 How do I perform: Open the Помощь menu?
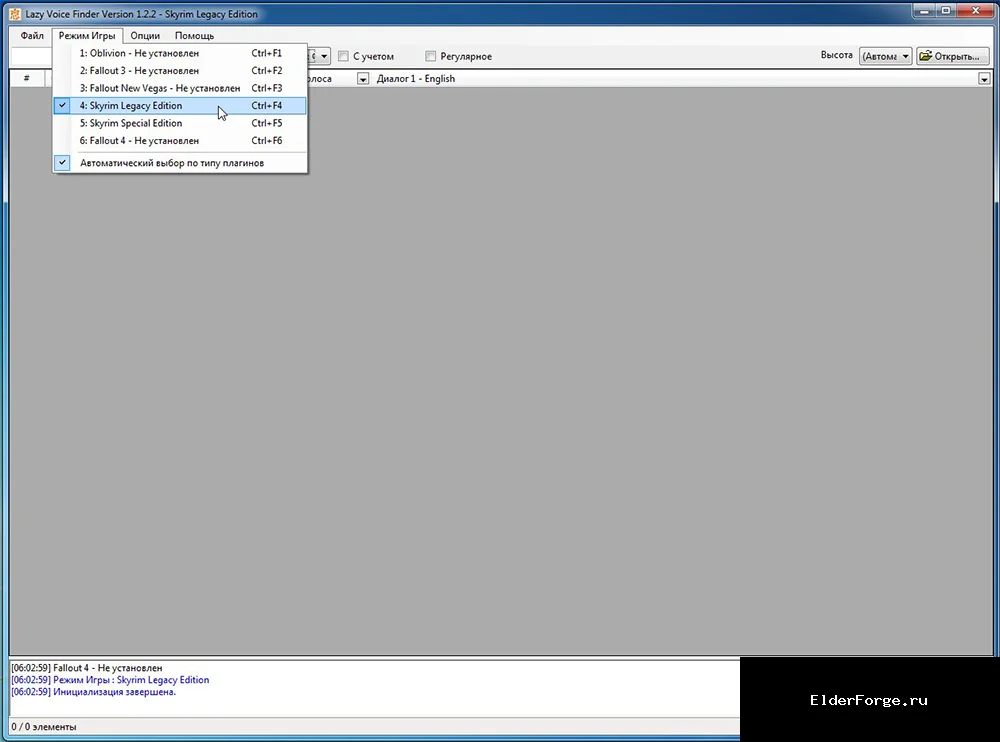[x=194, y=36]
